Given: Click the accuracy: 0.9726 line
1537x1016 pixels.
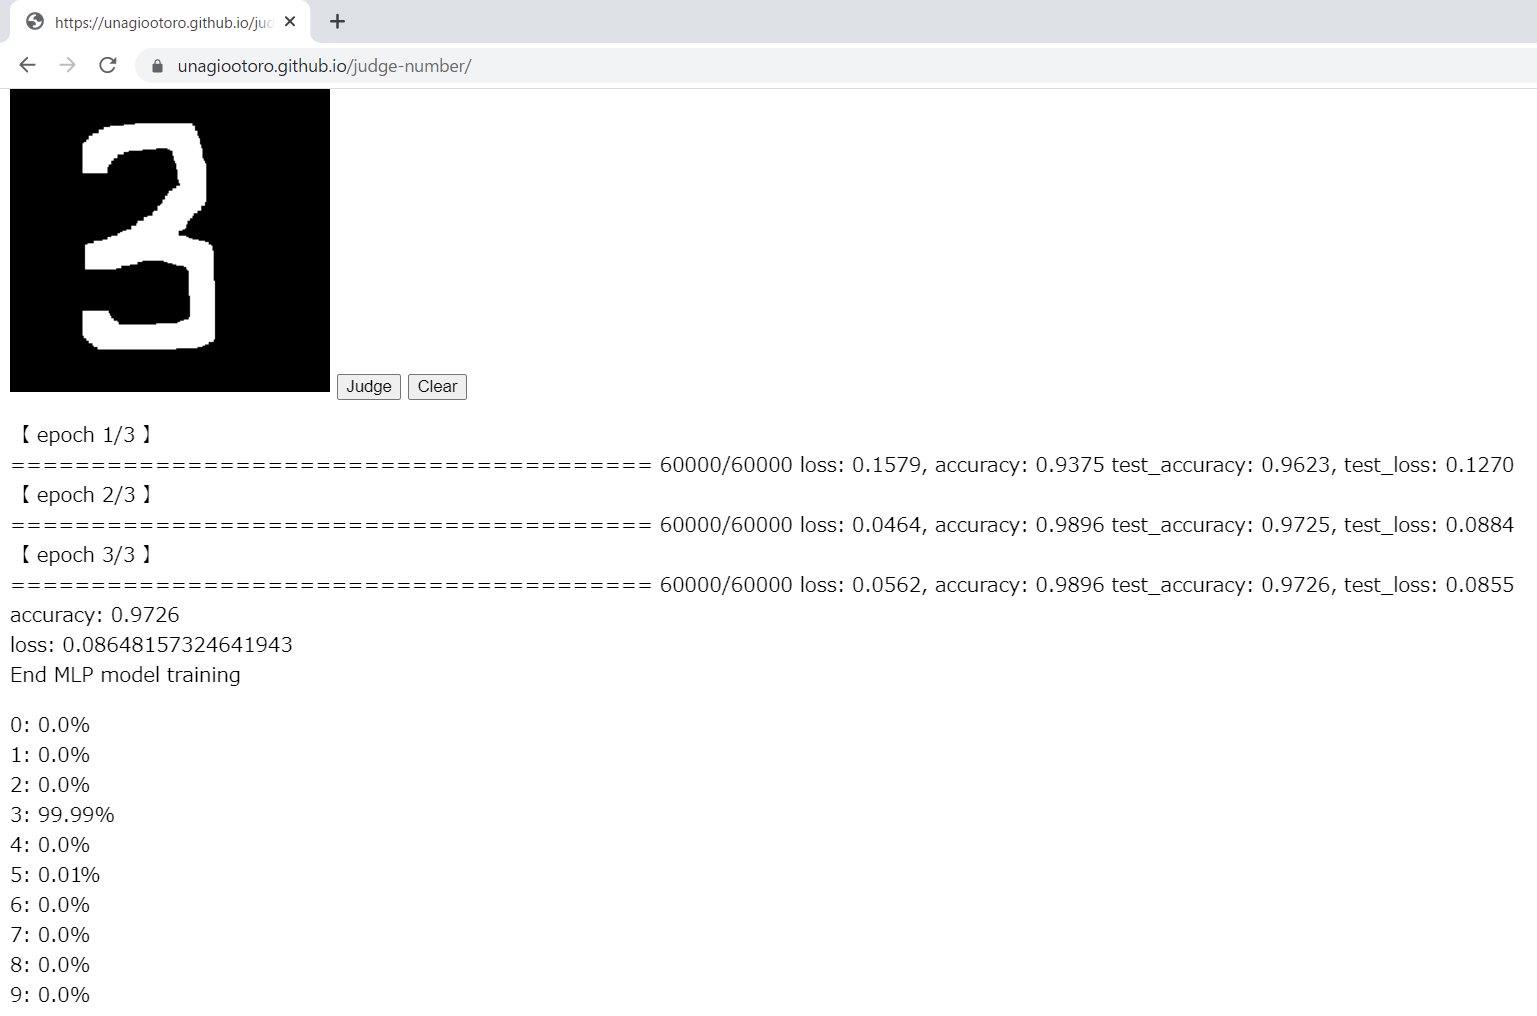Looking at the screenshot, I should (x=95, y=615).
